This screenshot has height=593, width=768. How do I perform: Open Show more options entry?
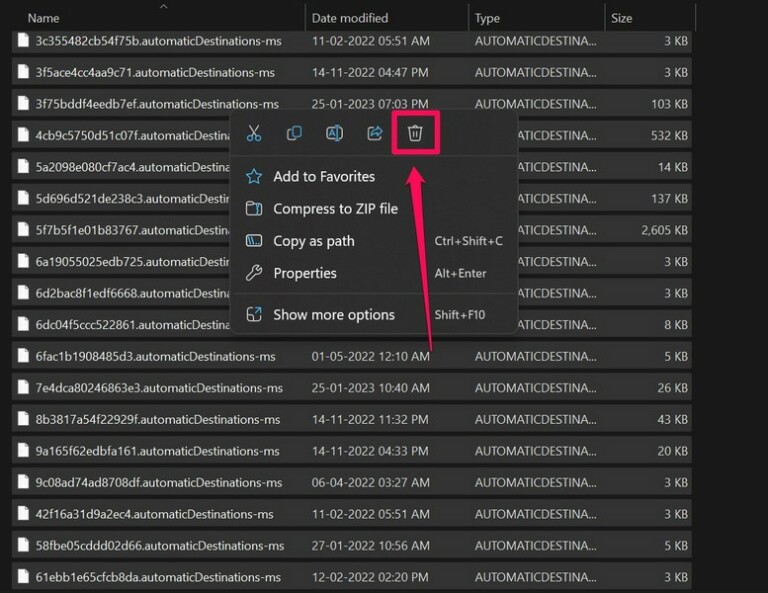pyautogui.click(x=333, y=315)
